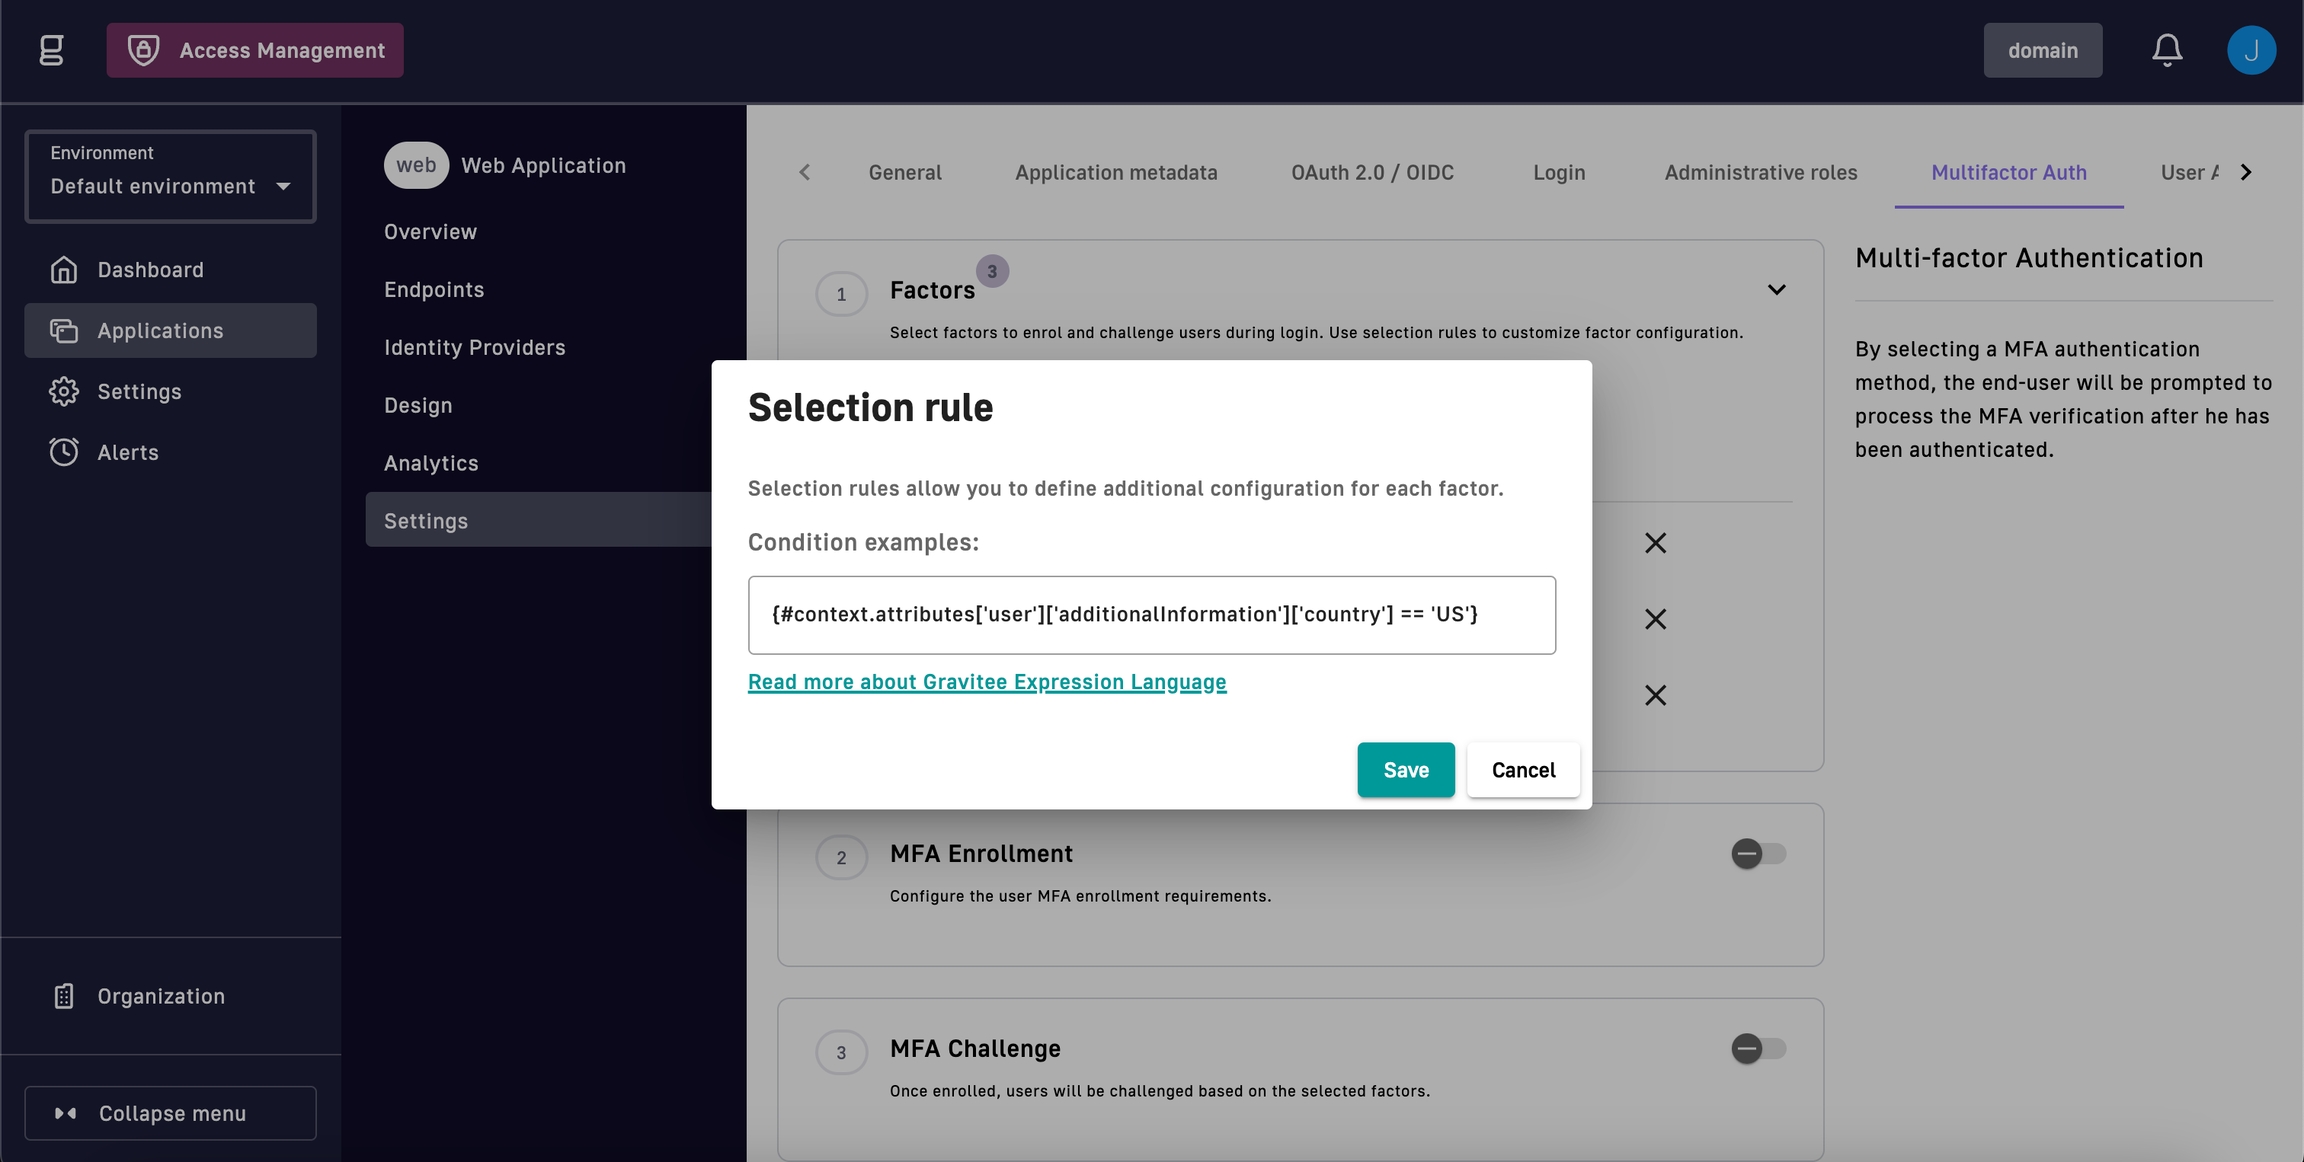Toggle the MFA Enrollment switch

click(1758, 854)
